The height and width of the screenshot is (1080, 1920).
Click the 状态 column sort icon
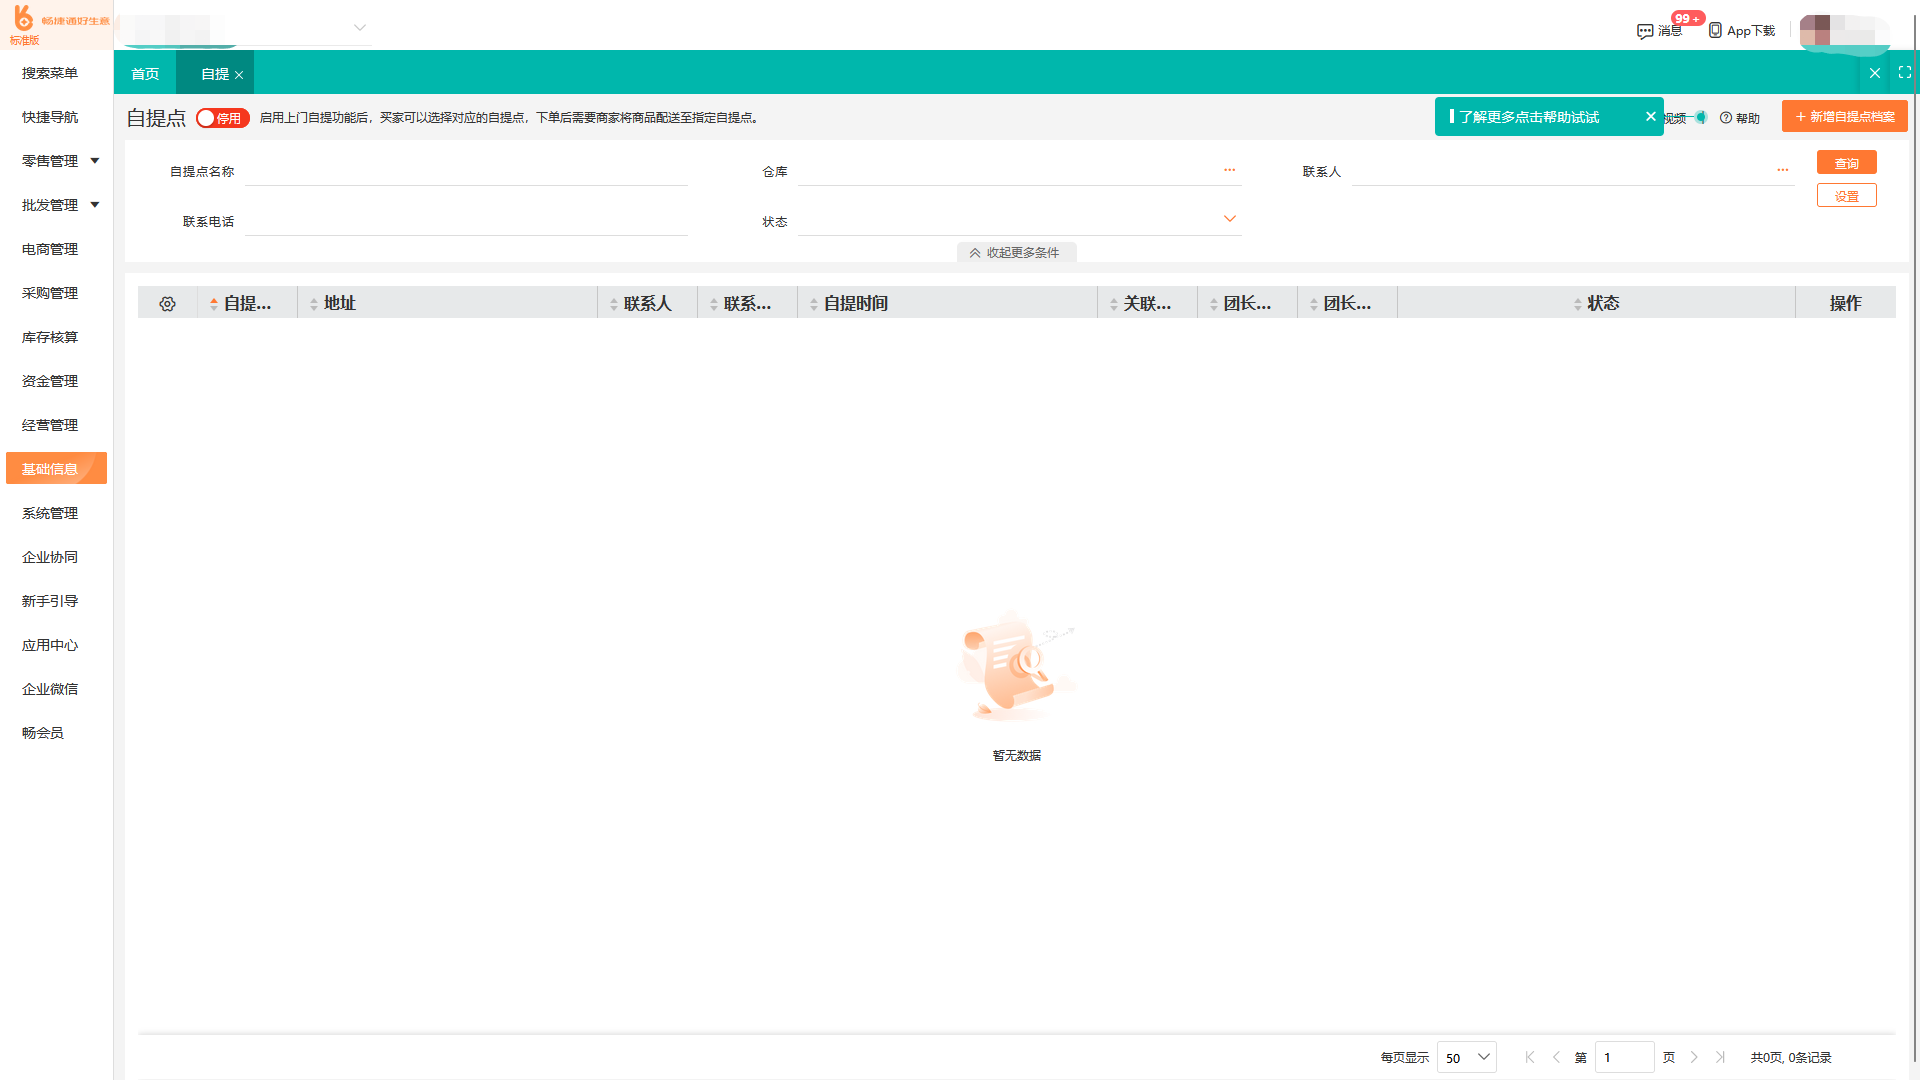point(1576,302)
